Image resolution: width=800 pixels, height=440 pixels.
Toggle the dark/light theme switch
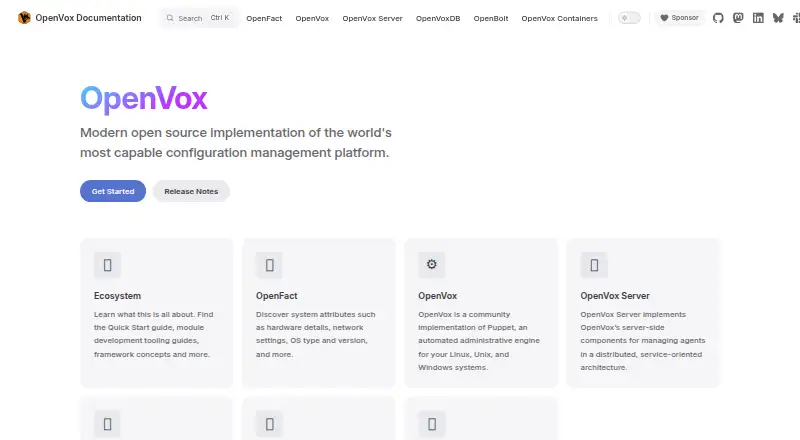coord(629,18)
